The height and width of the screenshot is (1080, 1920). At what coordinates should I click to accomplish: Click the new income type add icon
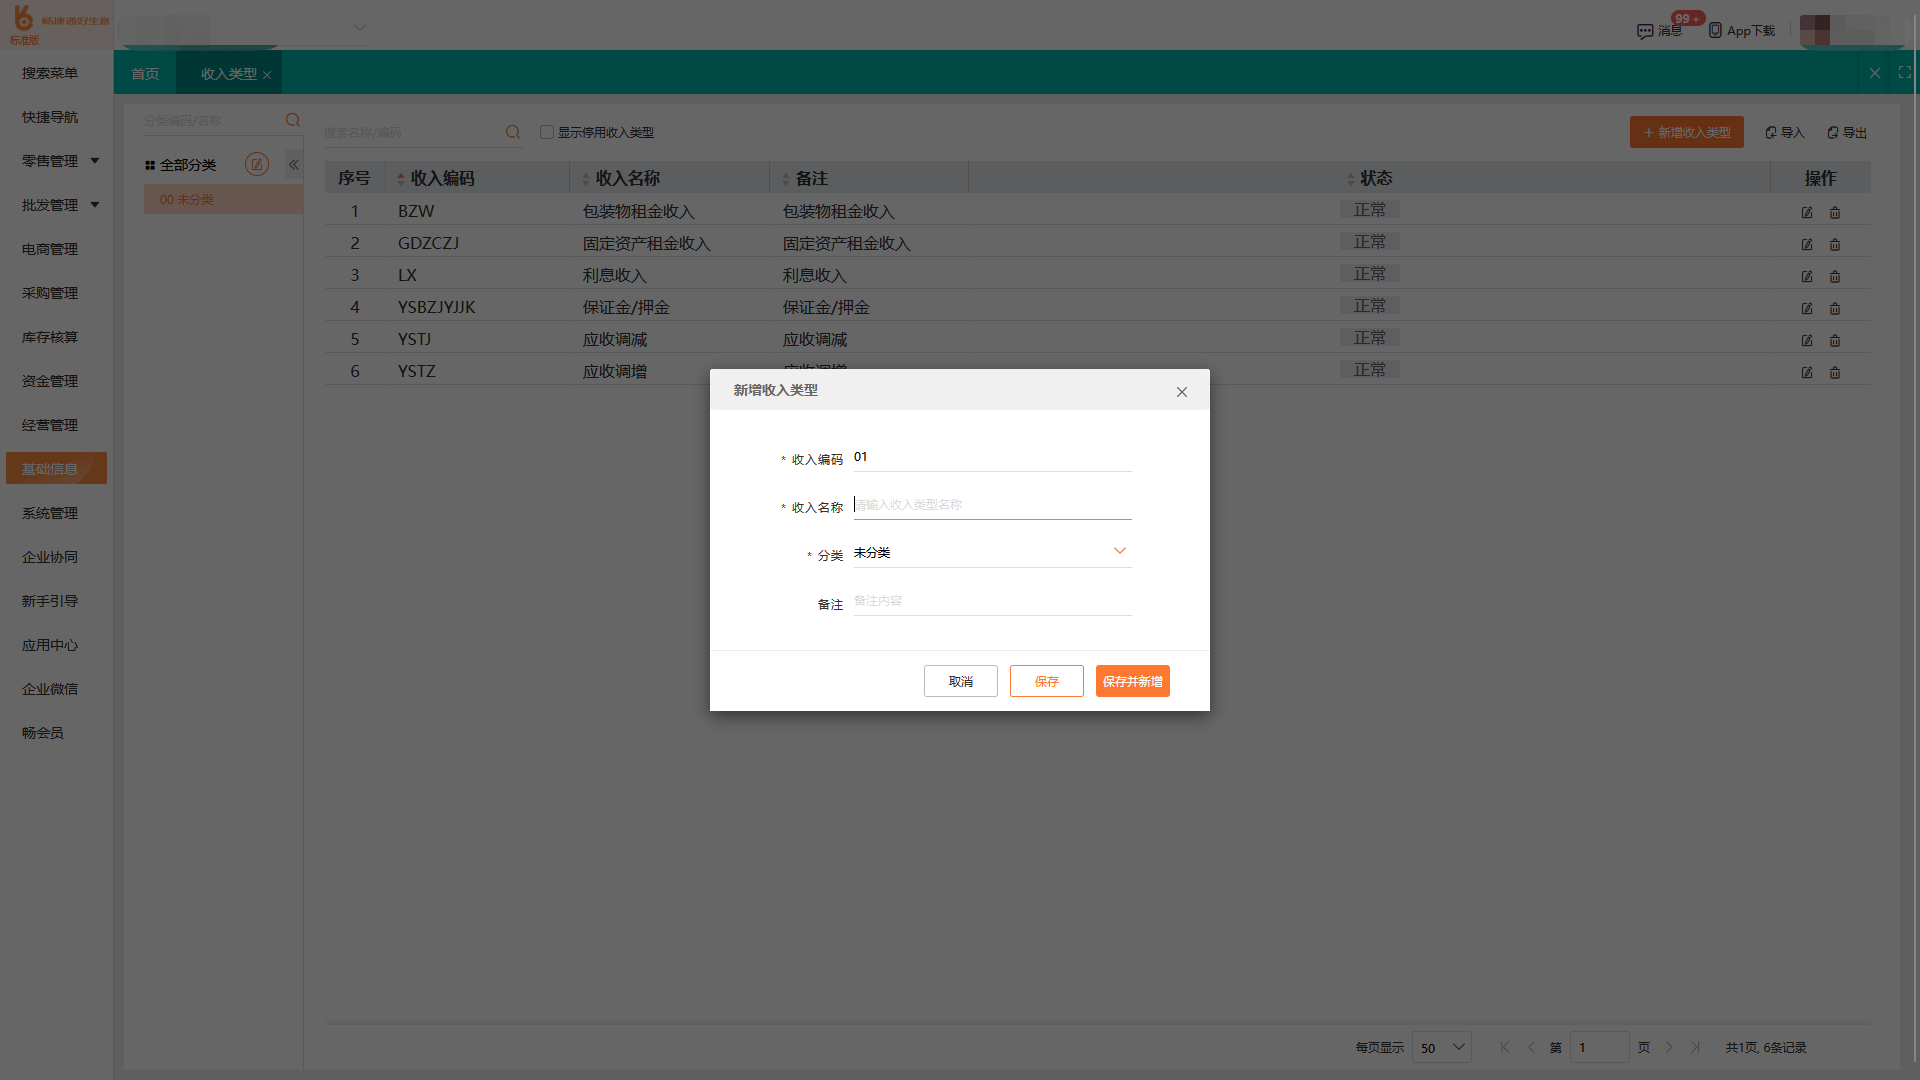point(1687,132)
